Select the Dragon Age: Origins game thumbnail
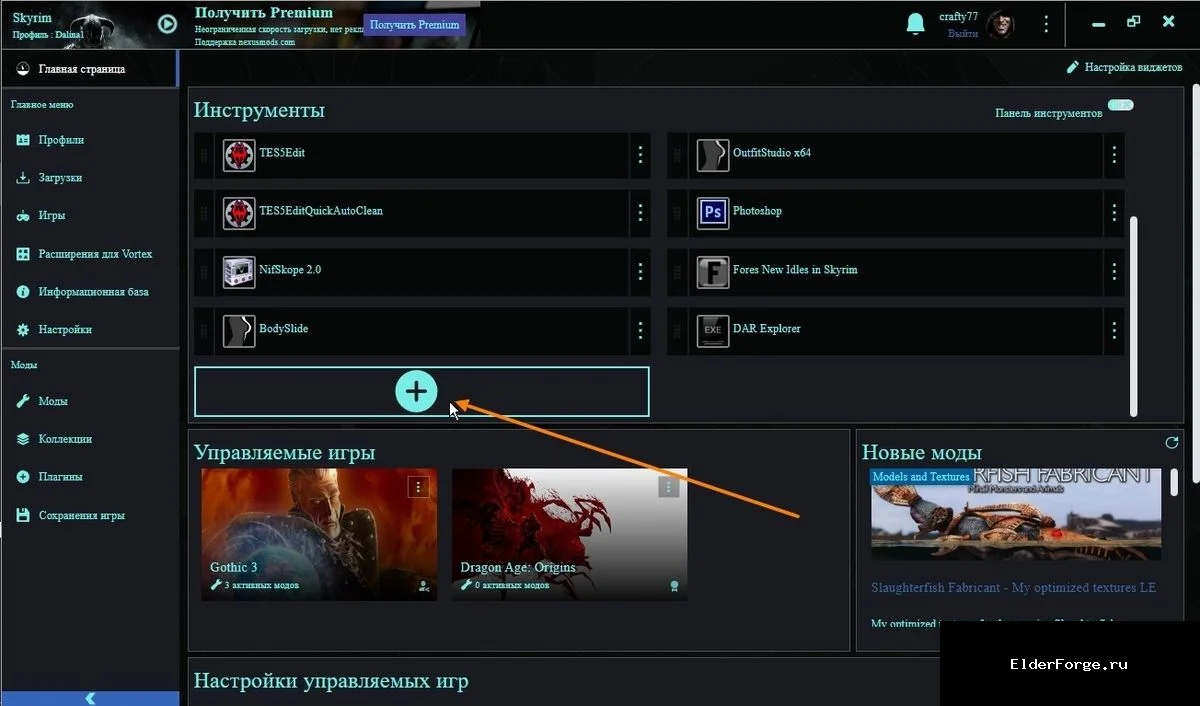This screenshot has height=706, width=1200. [x=569, y=534]
